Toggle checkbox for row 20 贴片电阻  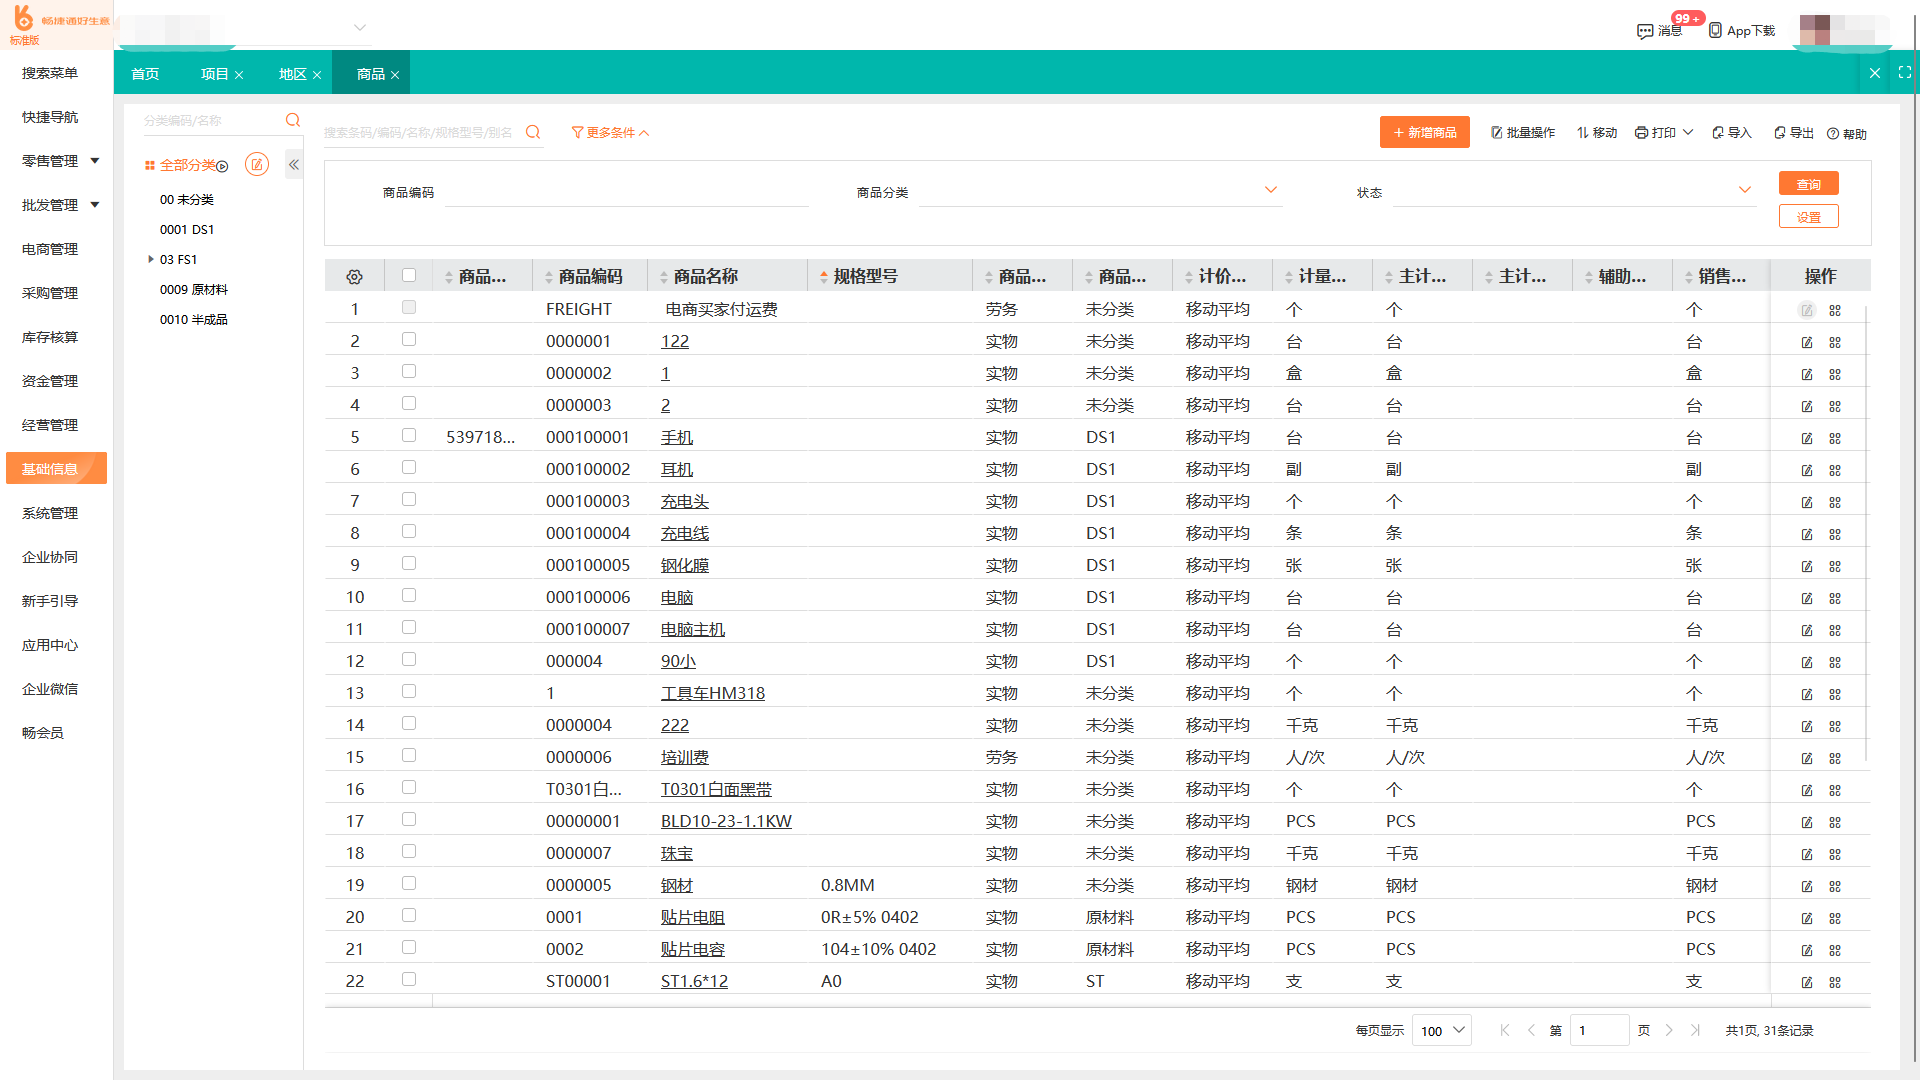[410, 916]
